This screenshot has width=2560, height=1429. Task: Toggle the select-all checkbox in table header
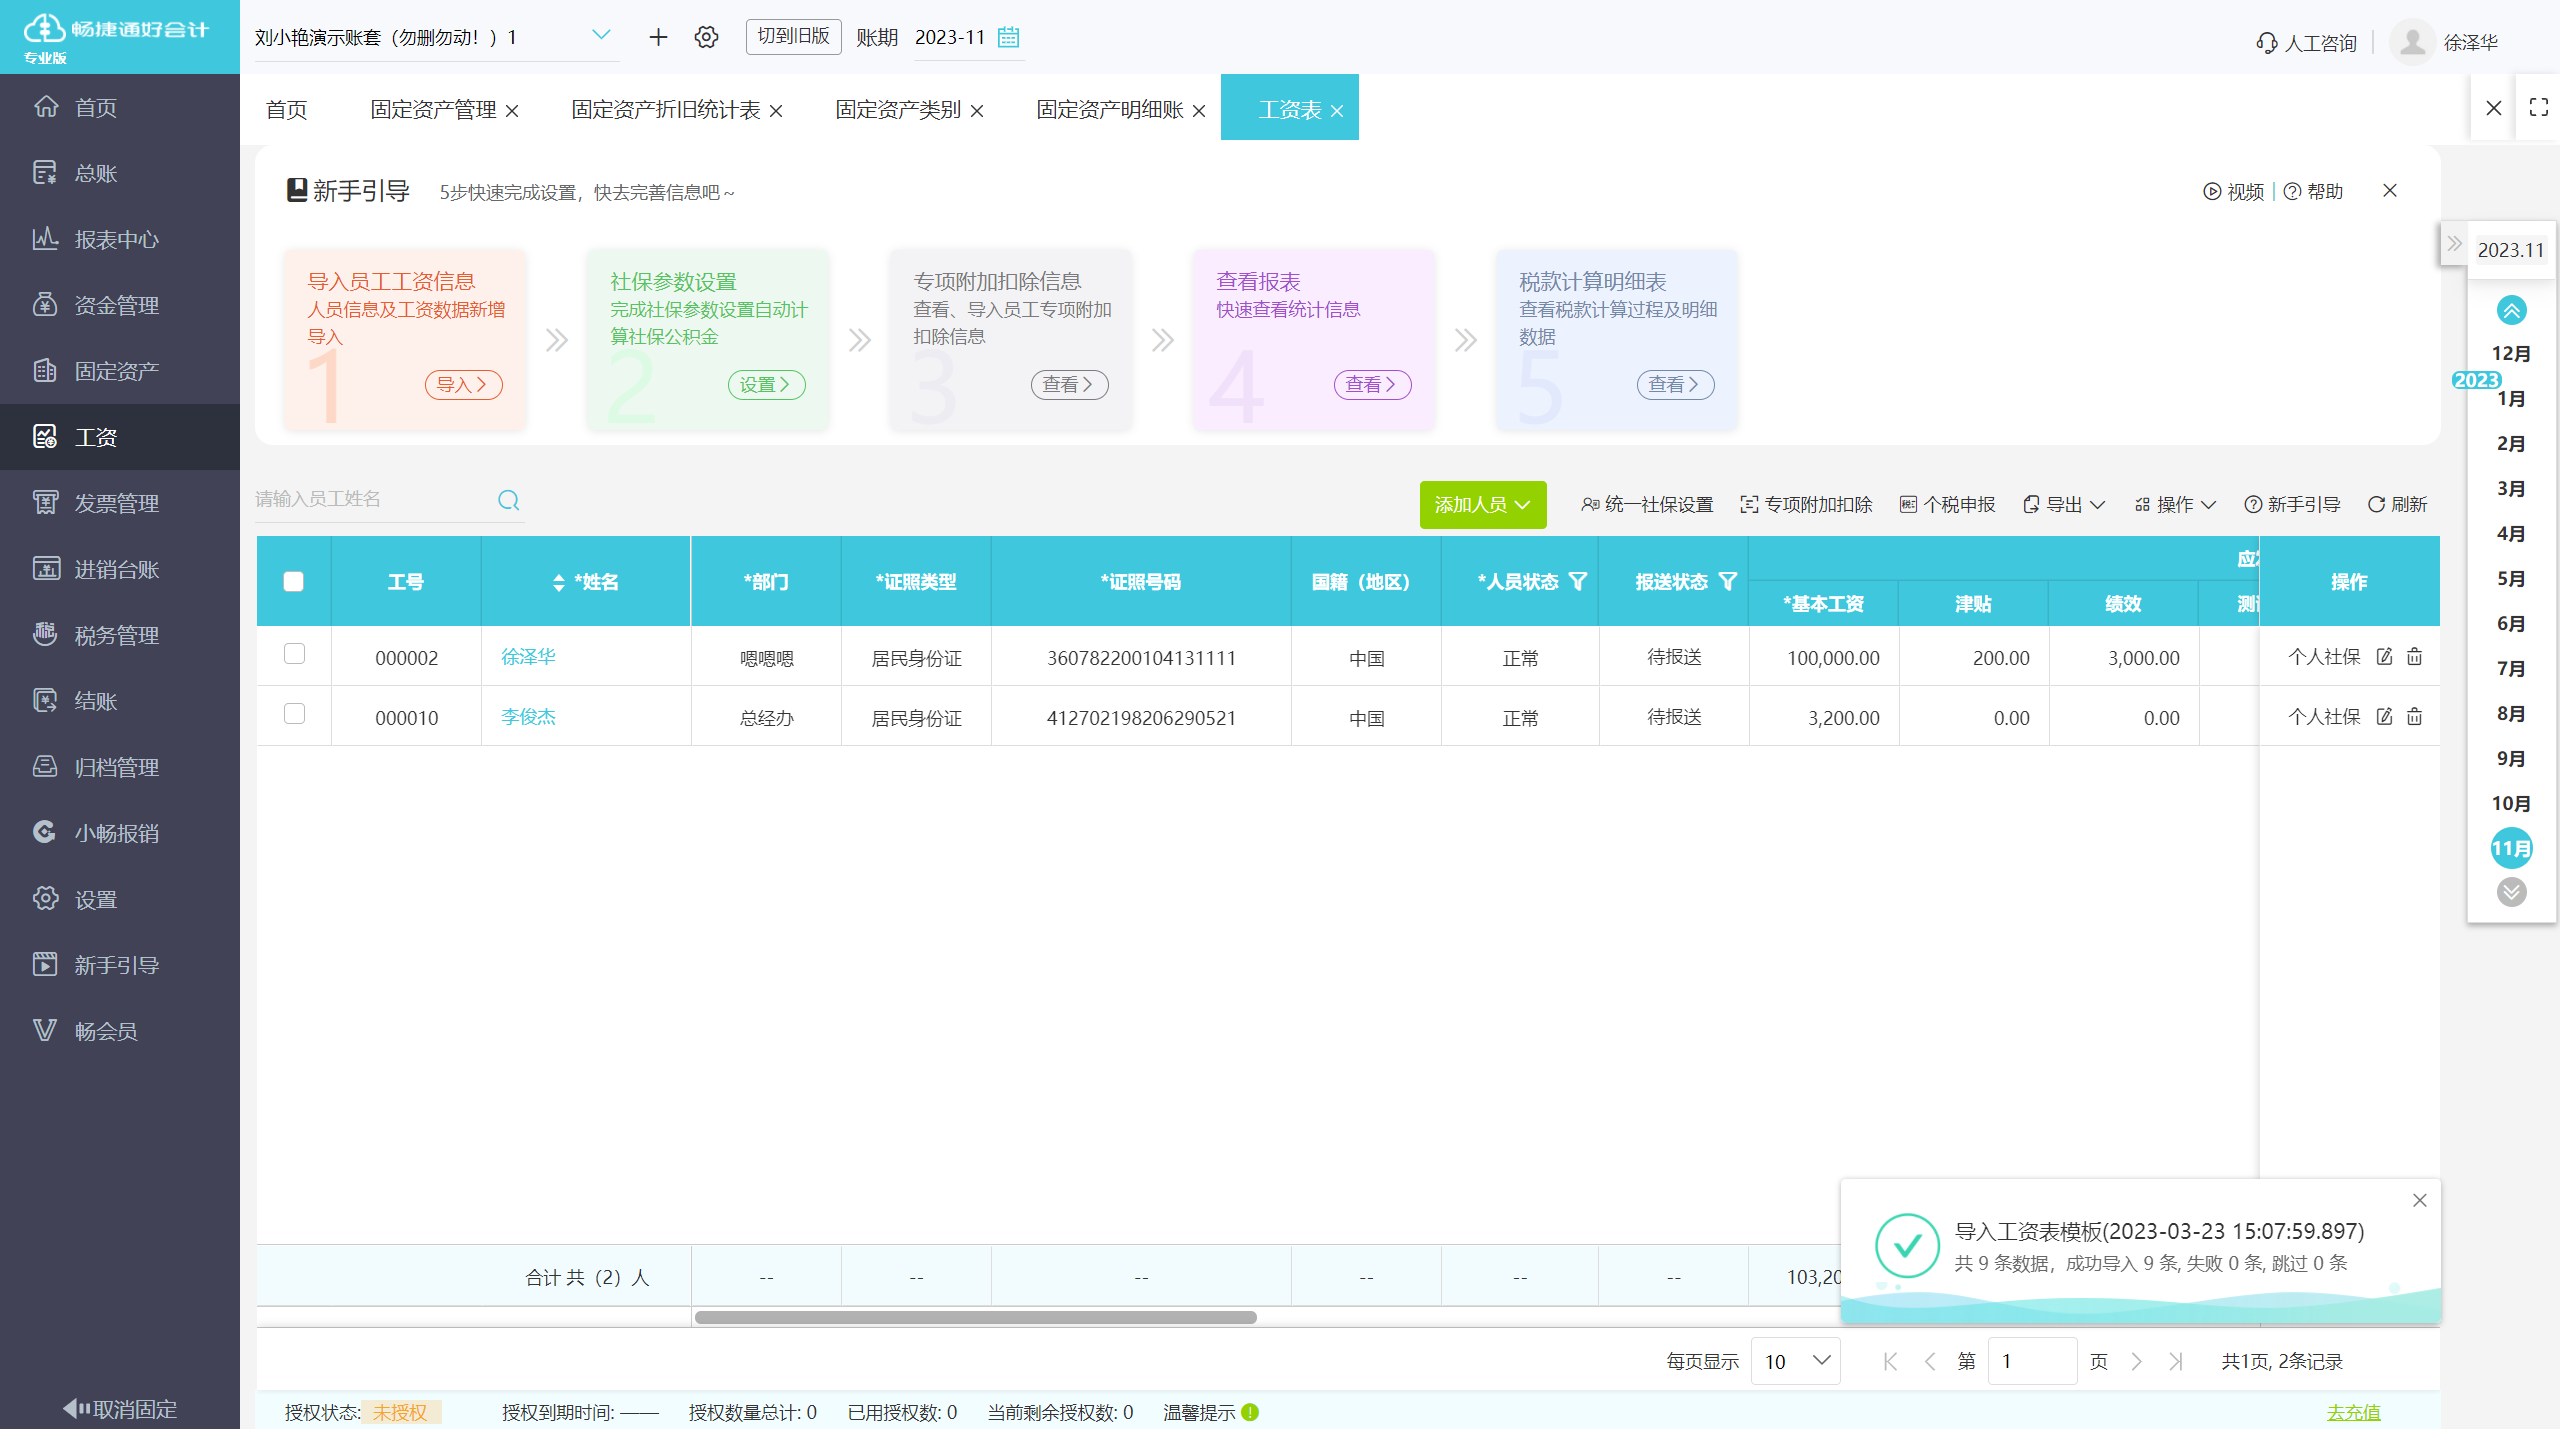pyautogui.click(x=294, y=582)
